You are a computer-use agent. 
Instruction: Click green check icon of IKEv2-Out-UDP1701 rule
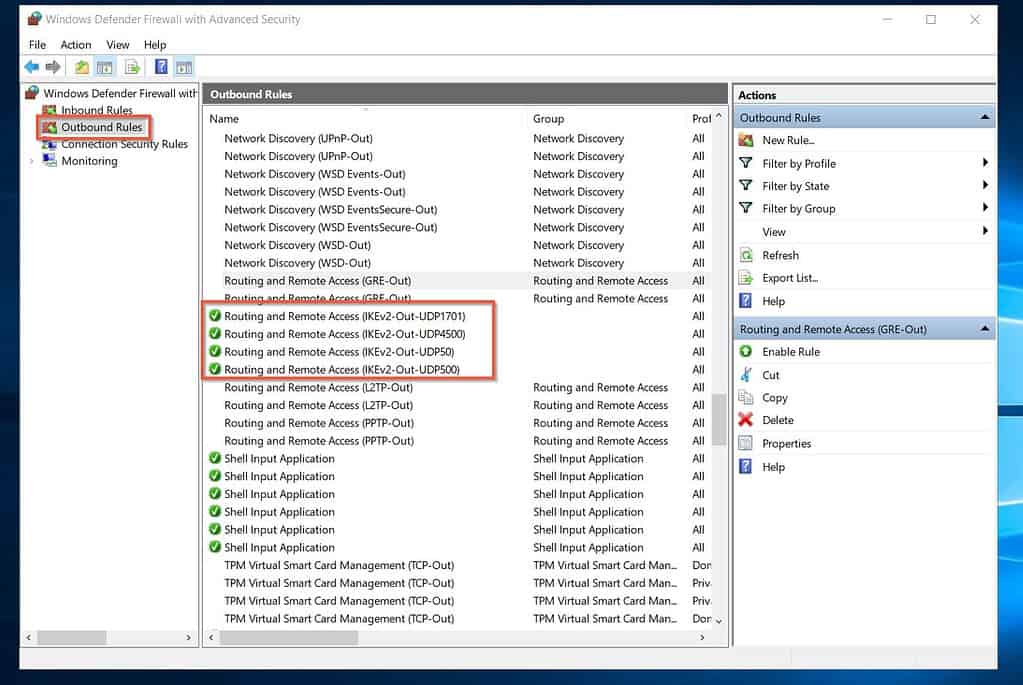215,316
